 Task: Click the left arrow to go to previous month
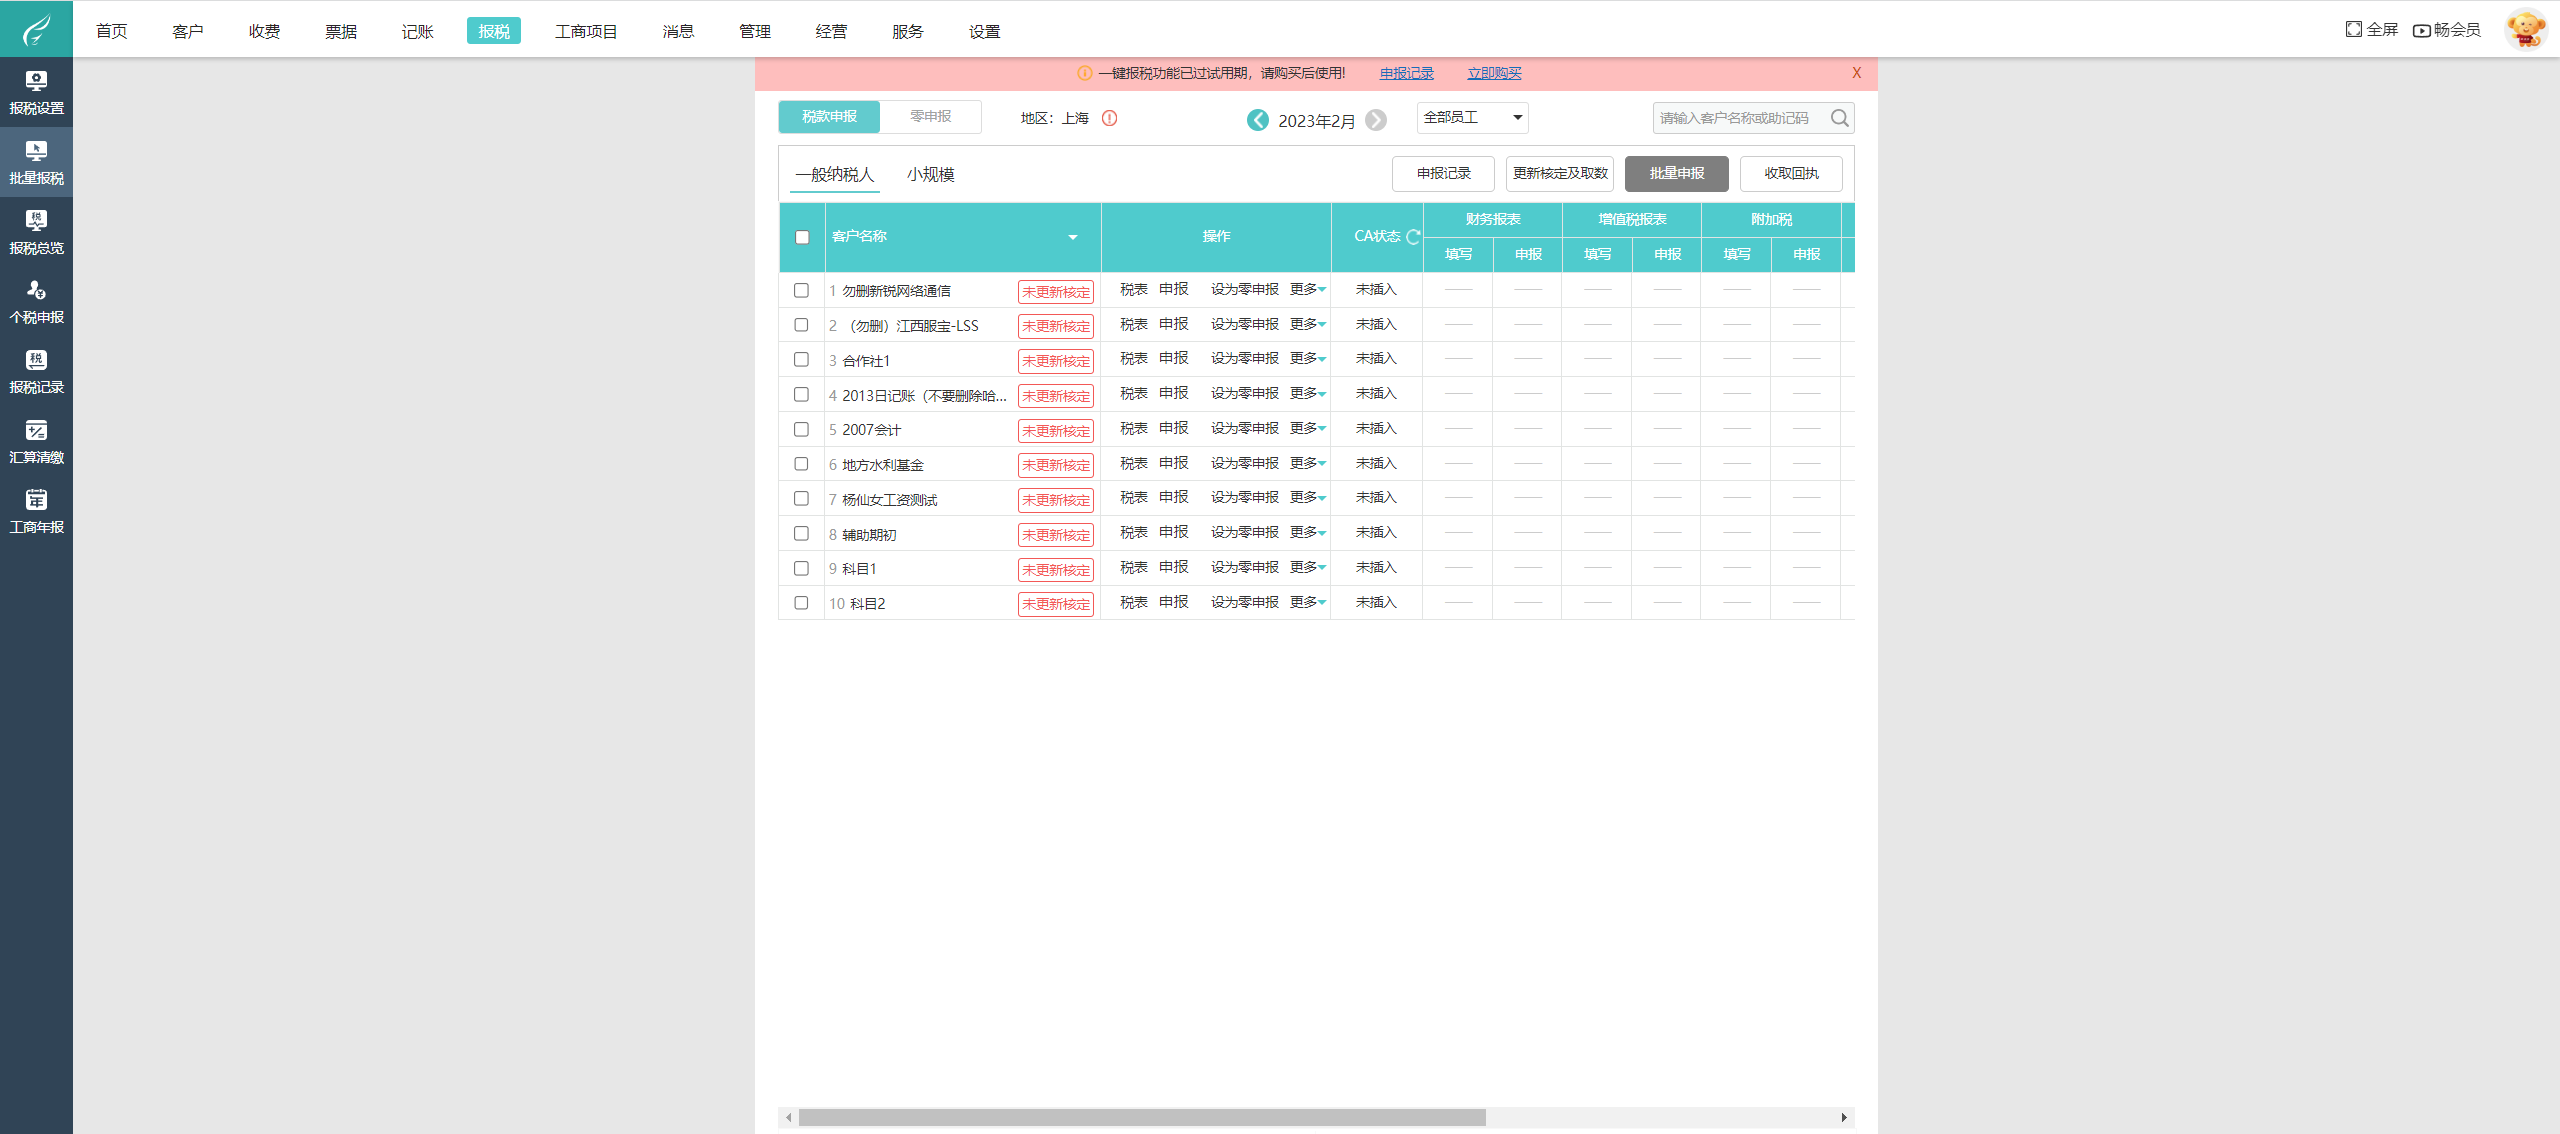click(1256, 117)
